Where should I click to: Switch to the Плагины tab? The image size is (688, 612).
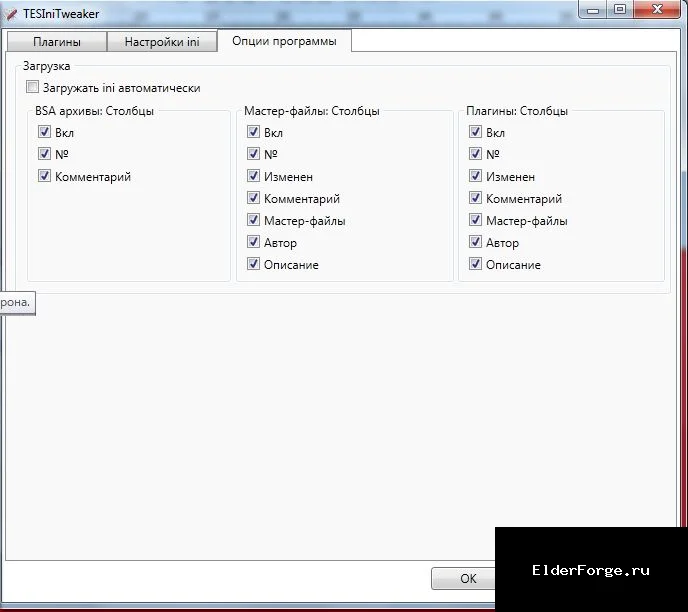56,42
